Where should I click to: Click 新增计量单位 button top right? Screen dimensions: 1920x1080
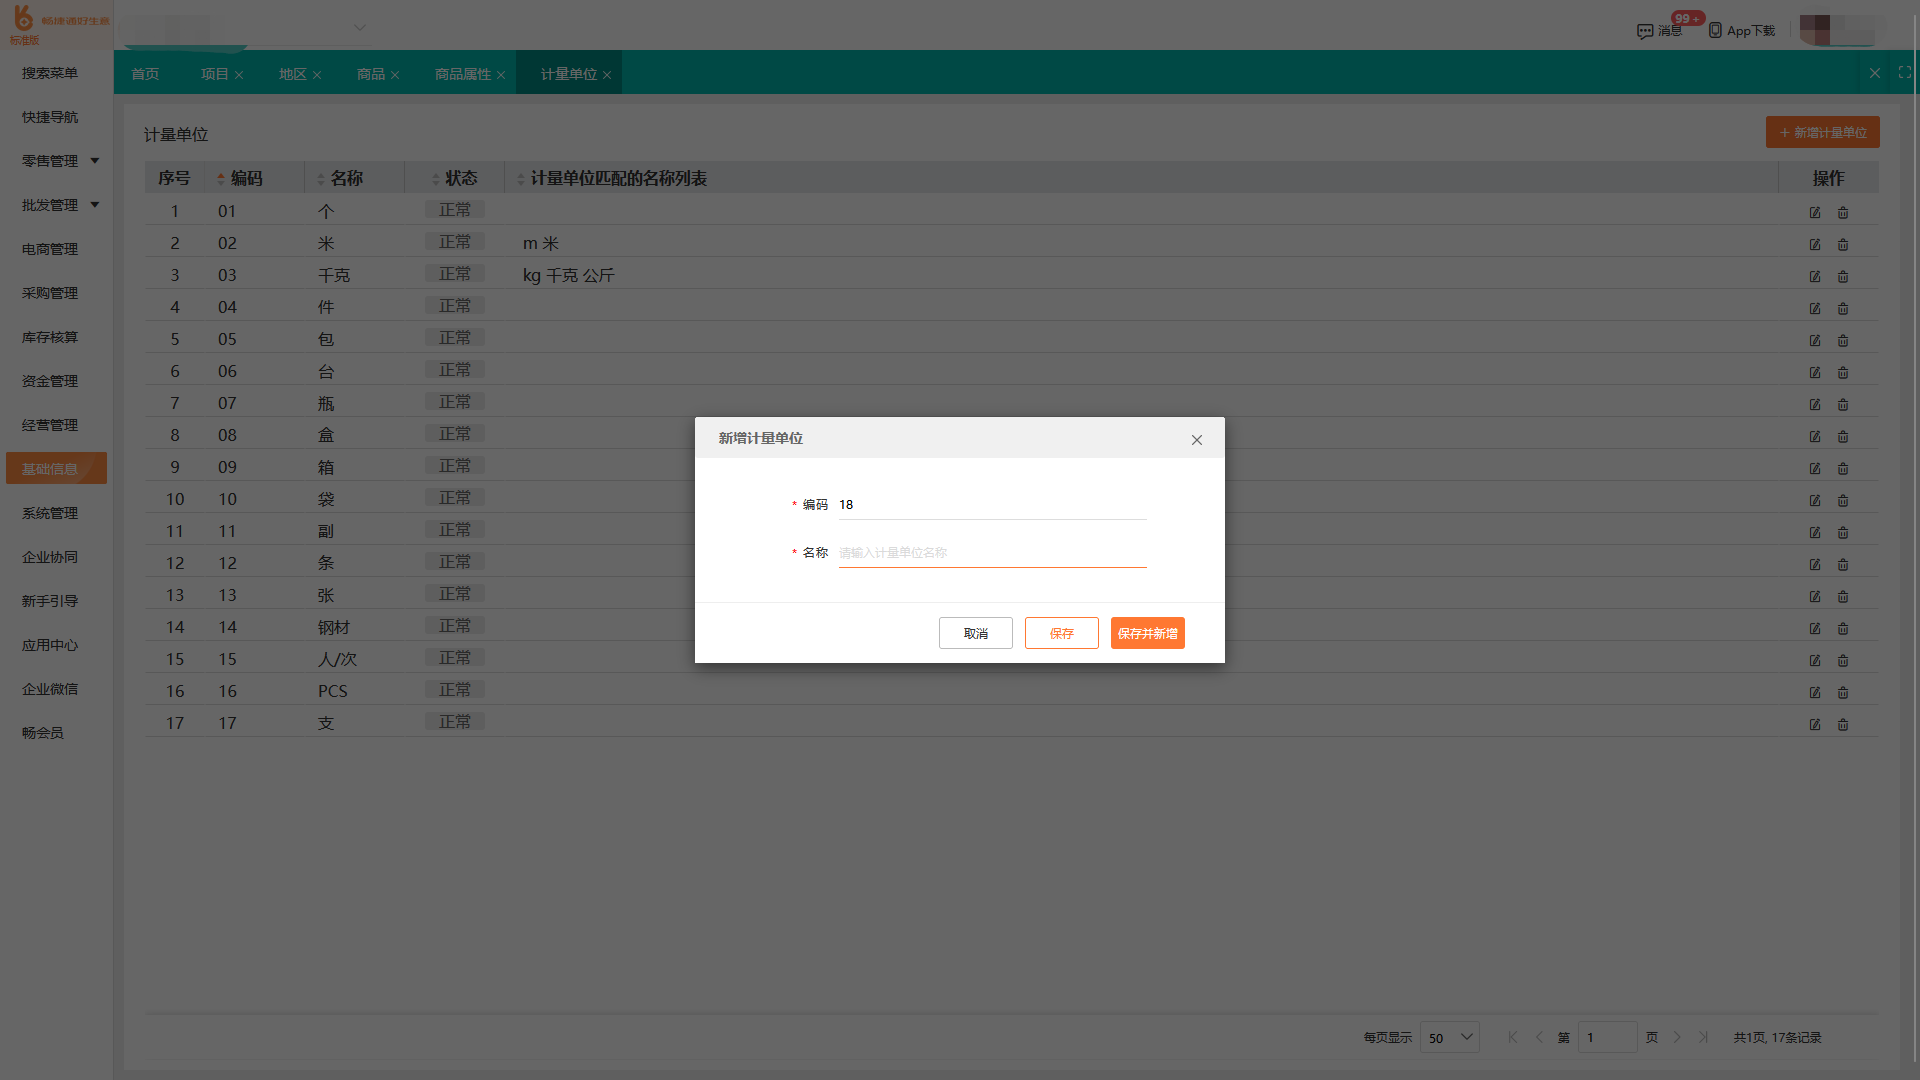(1822, 132)
